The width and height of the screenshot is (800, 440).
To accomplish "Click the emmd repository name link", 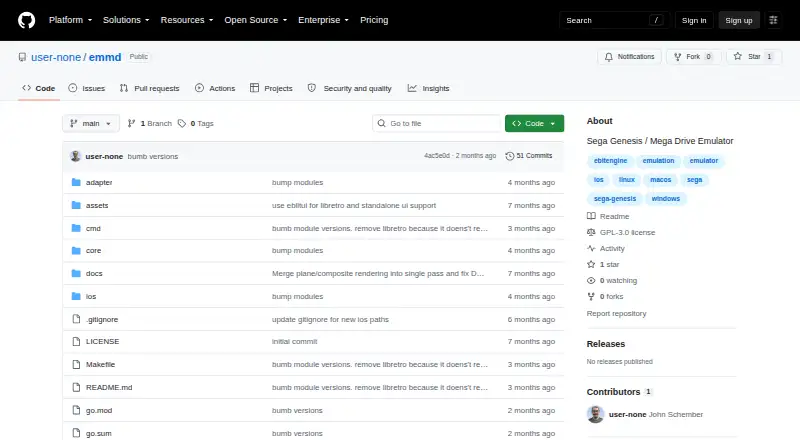I will coord(105,57).
